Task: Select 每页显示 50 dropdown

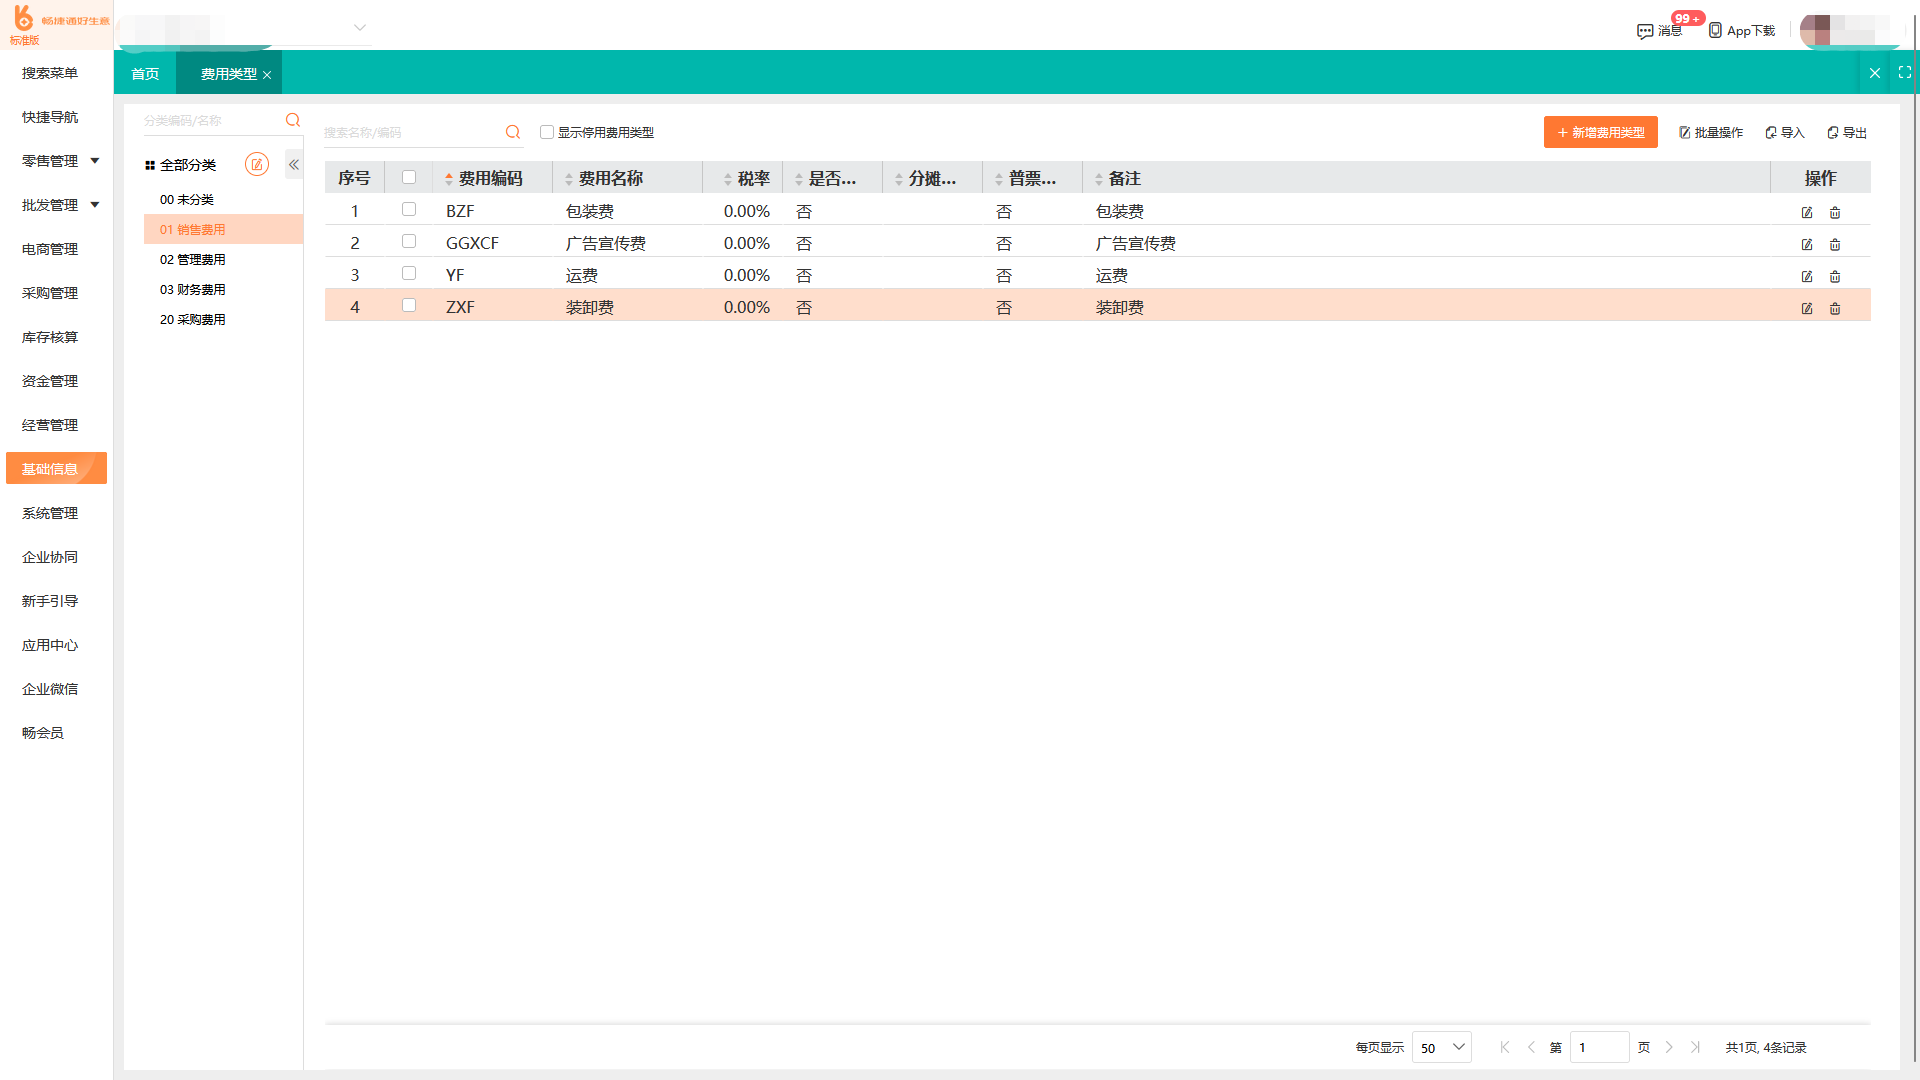Action: pos(1439,1047)
